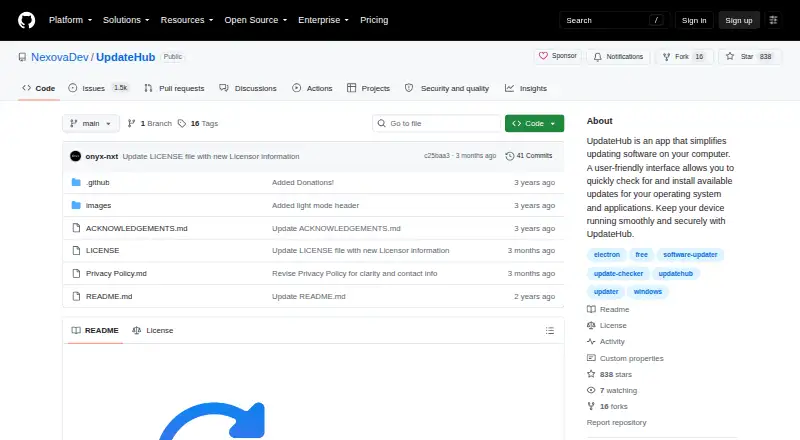Open the 41 Commits link
Image resolution: width=800 pixels, height=440 pixels.
point(529,156)
